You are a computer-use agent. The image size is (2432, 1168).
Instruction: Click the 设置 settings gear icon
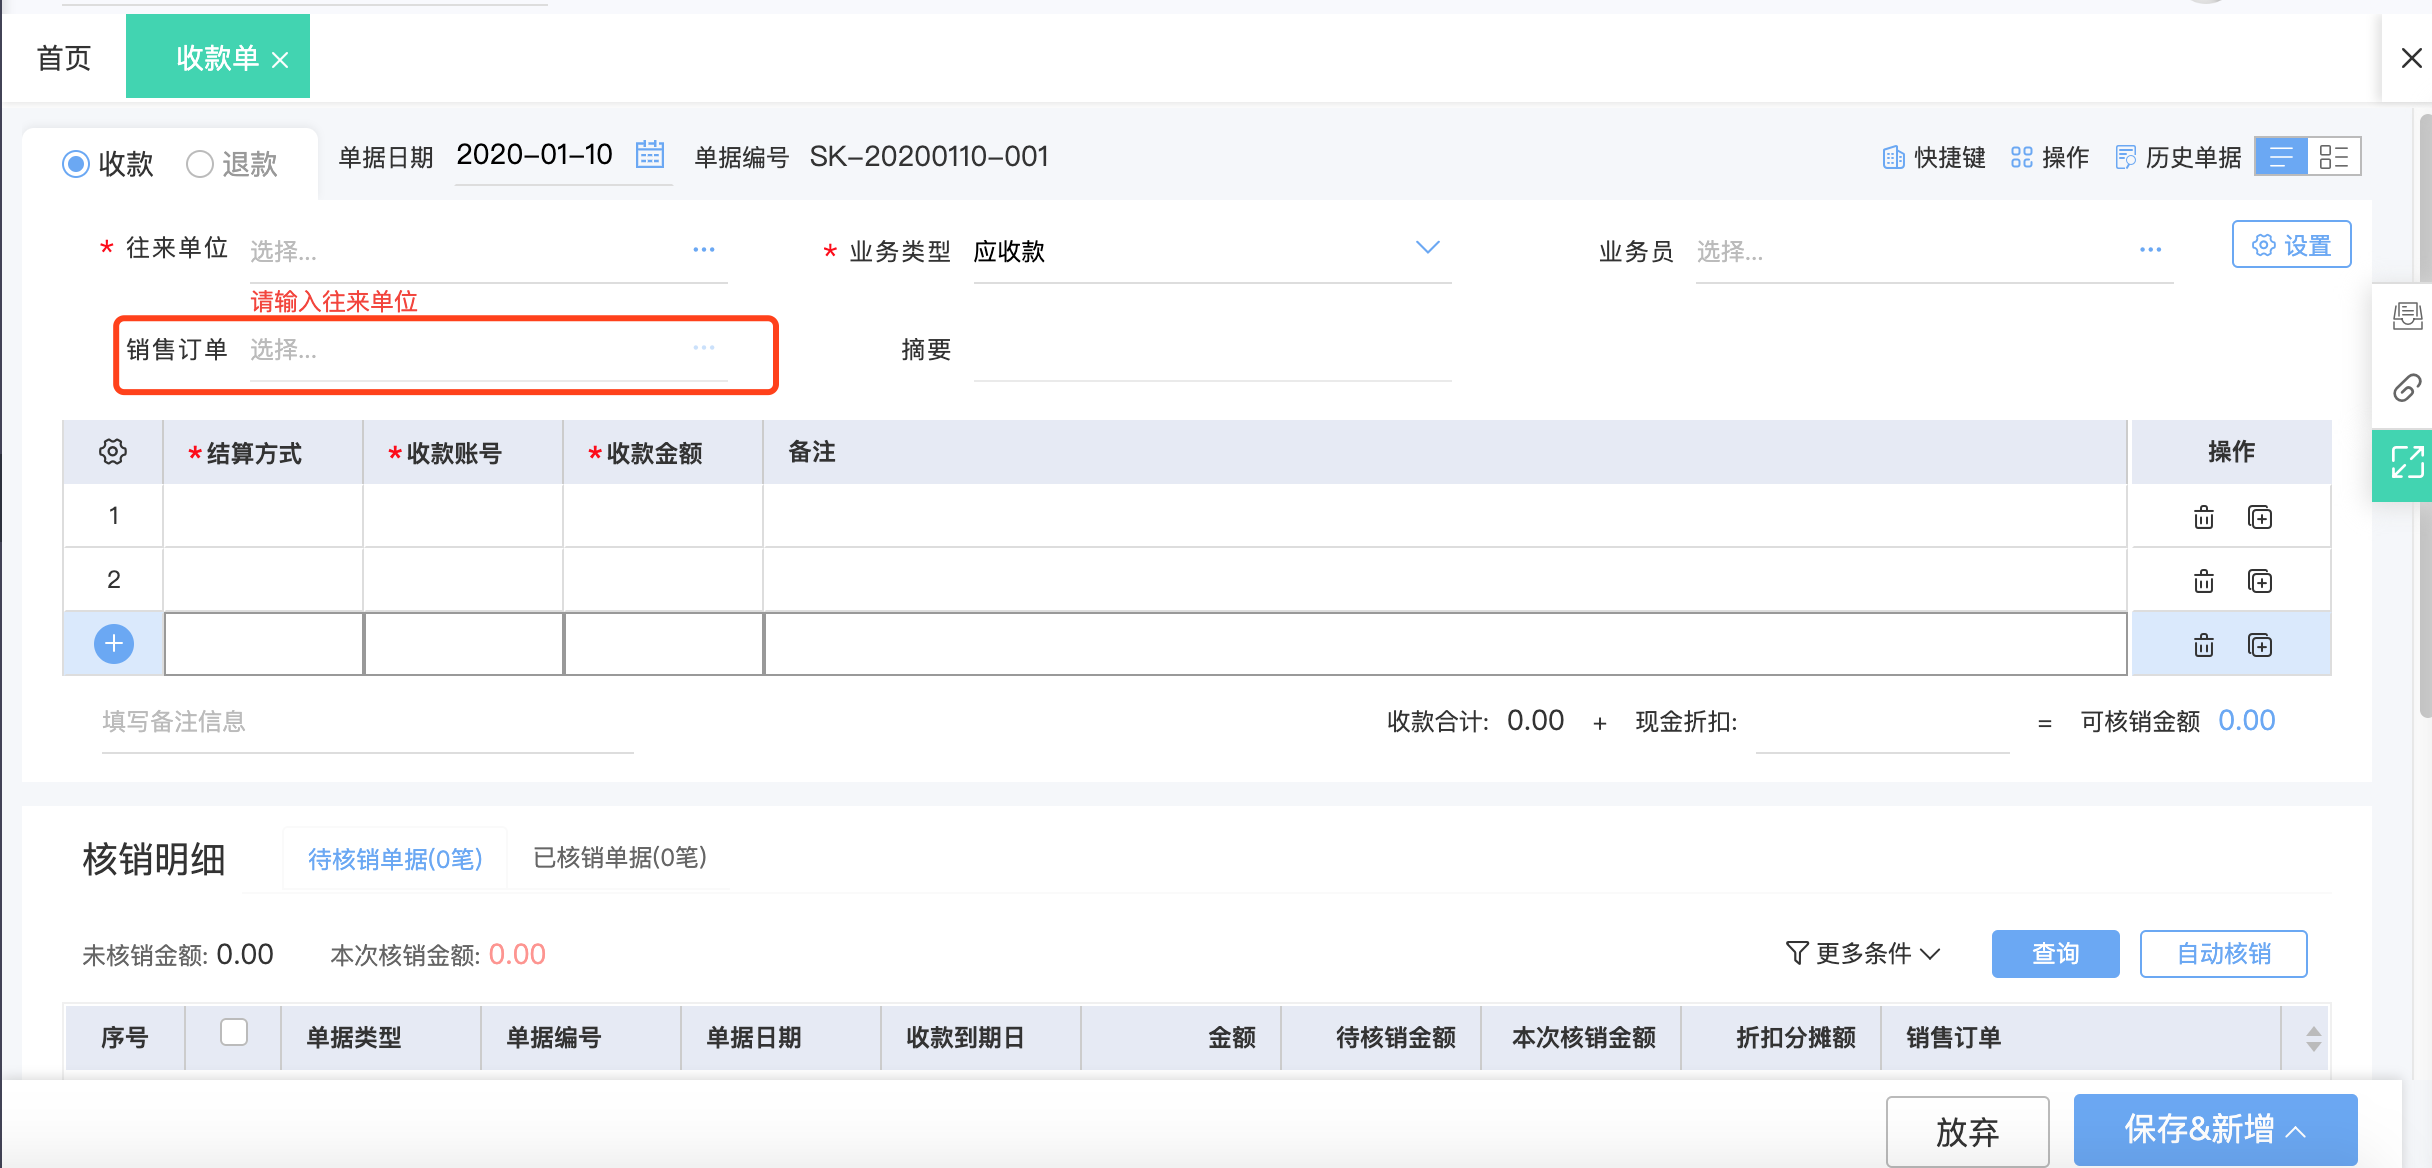(2269, 245)
